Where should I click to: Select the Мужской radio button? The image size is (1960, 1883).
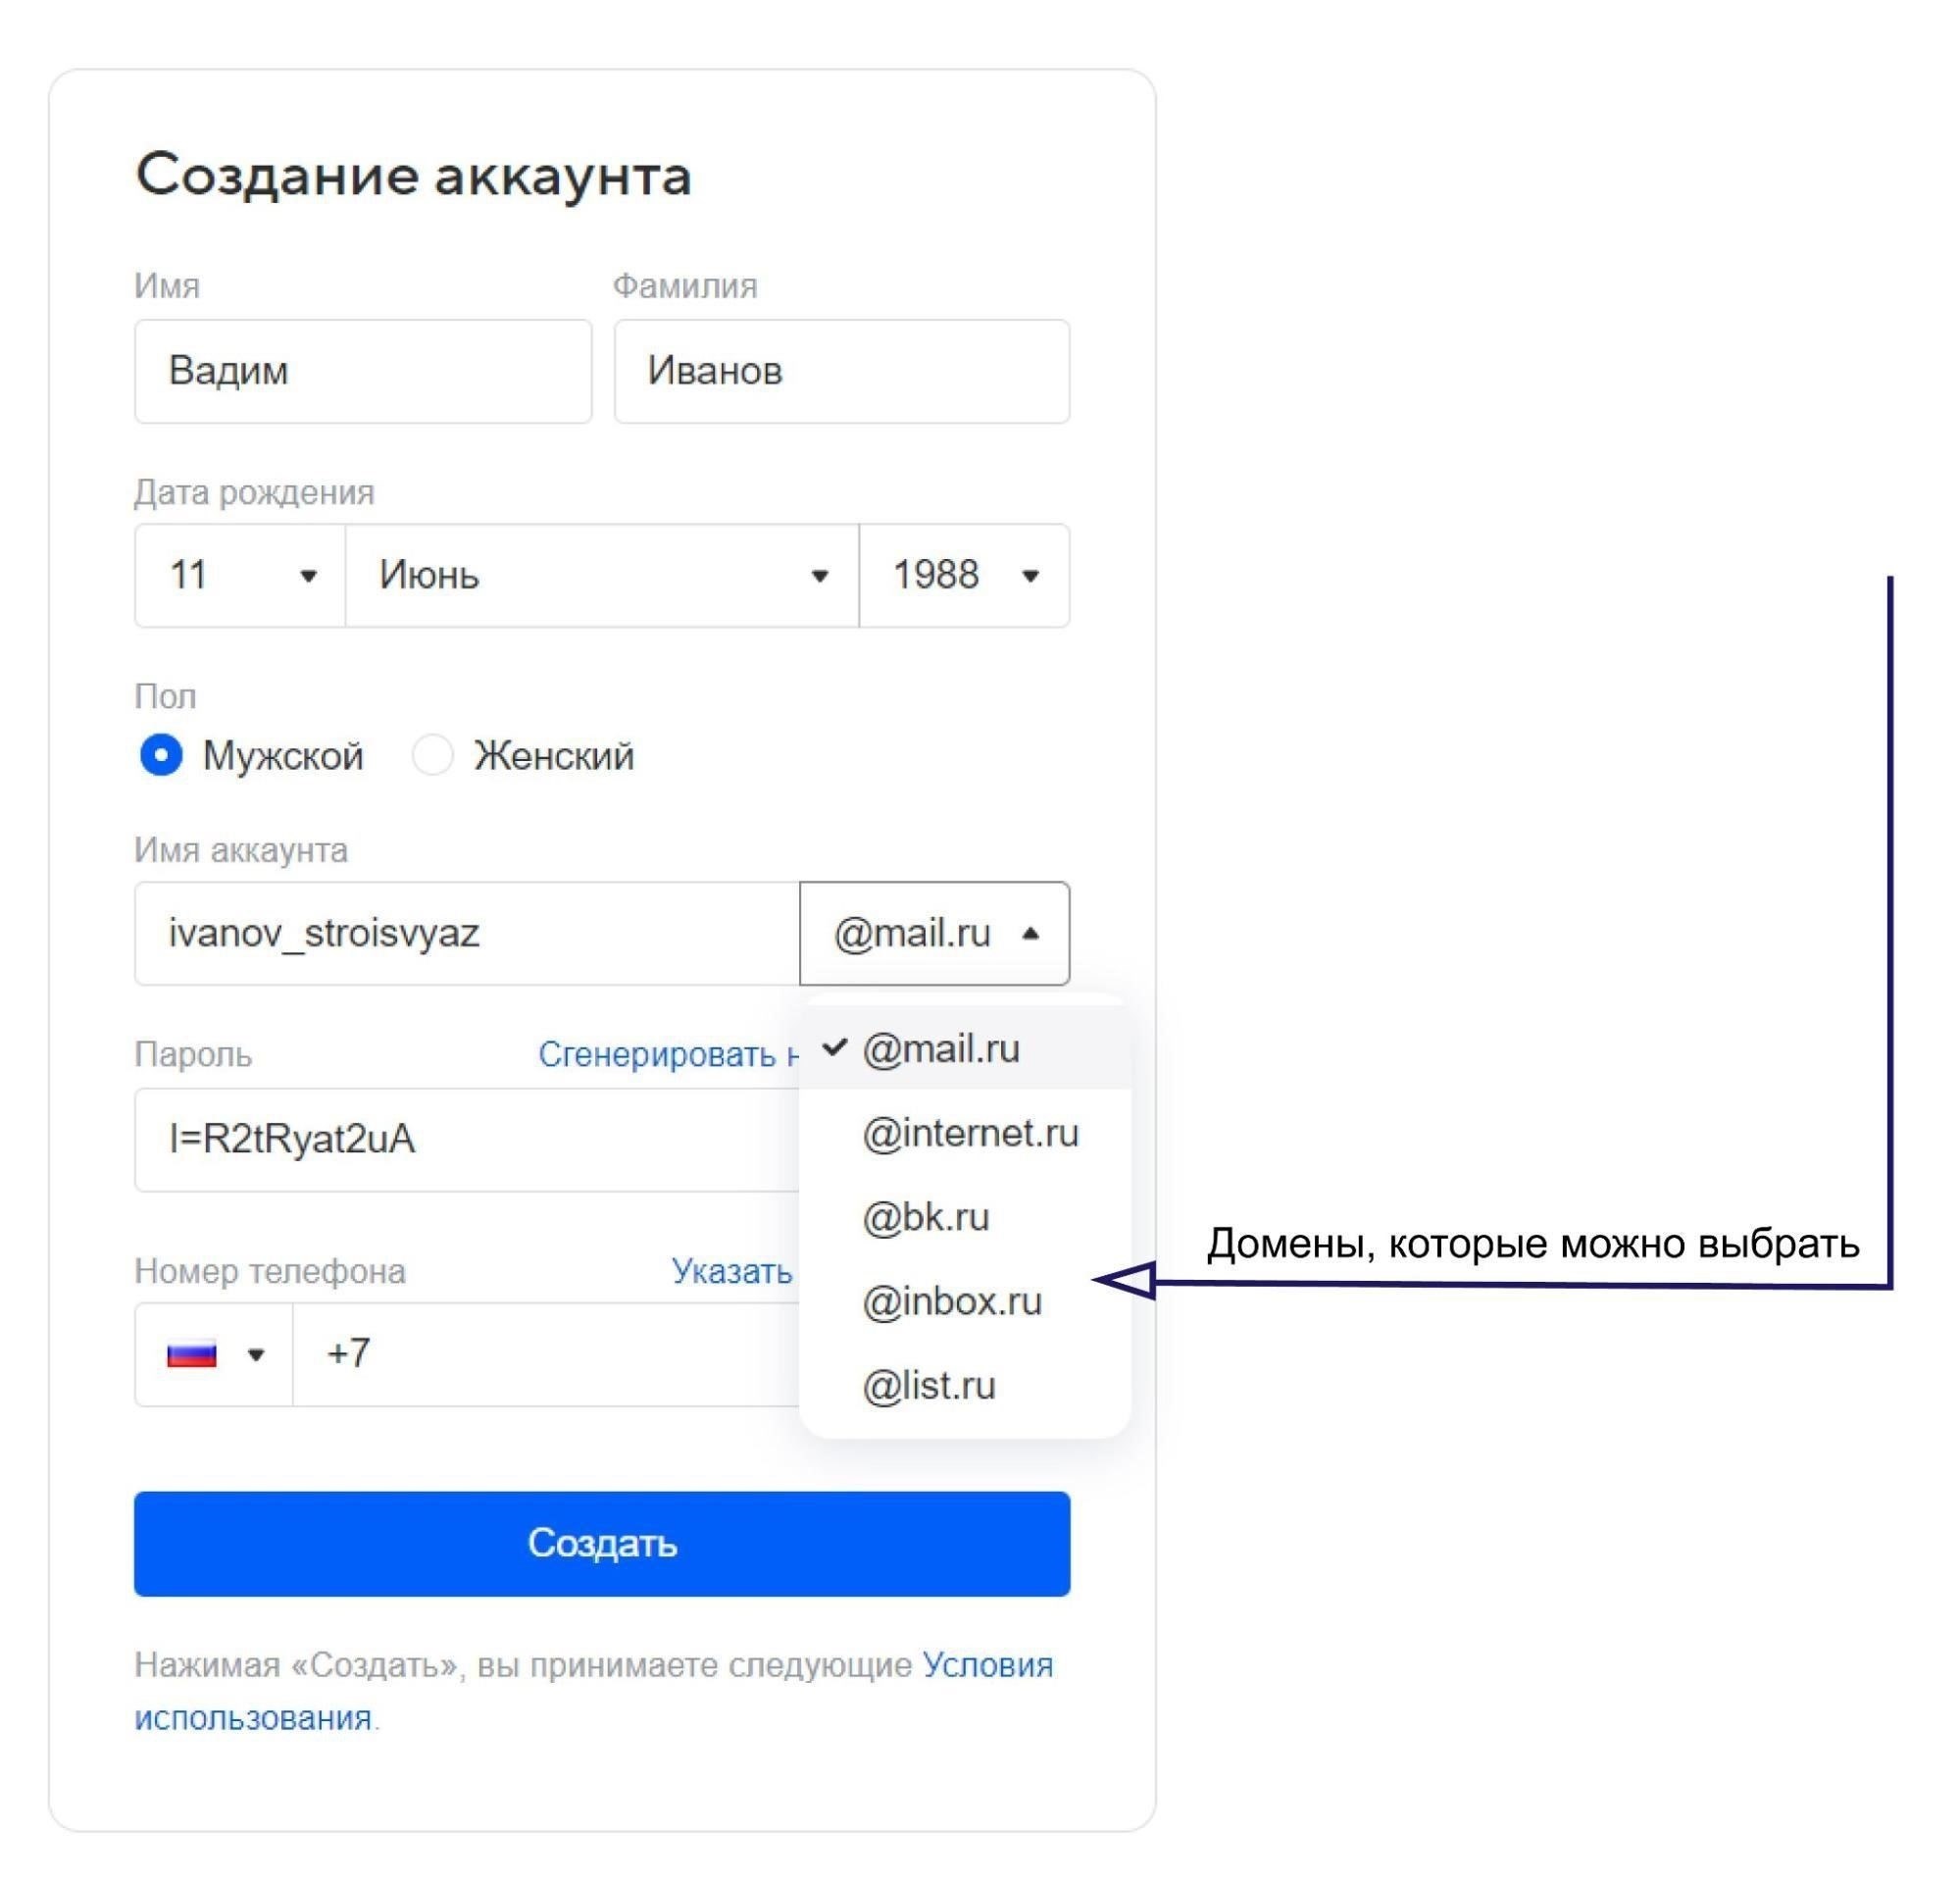(x=161, y=755)
